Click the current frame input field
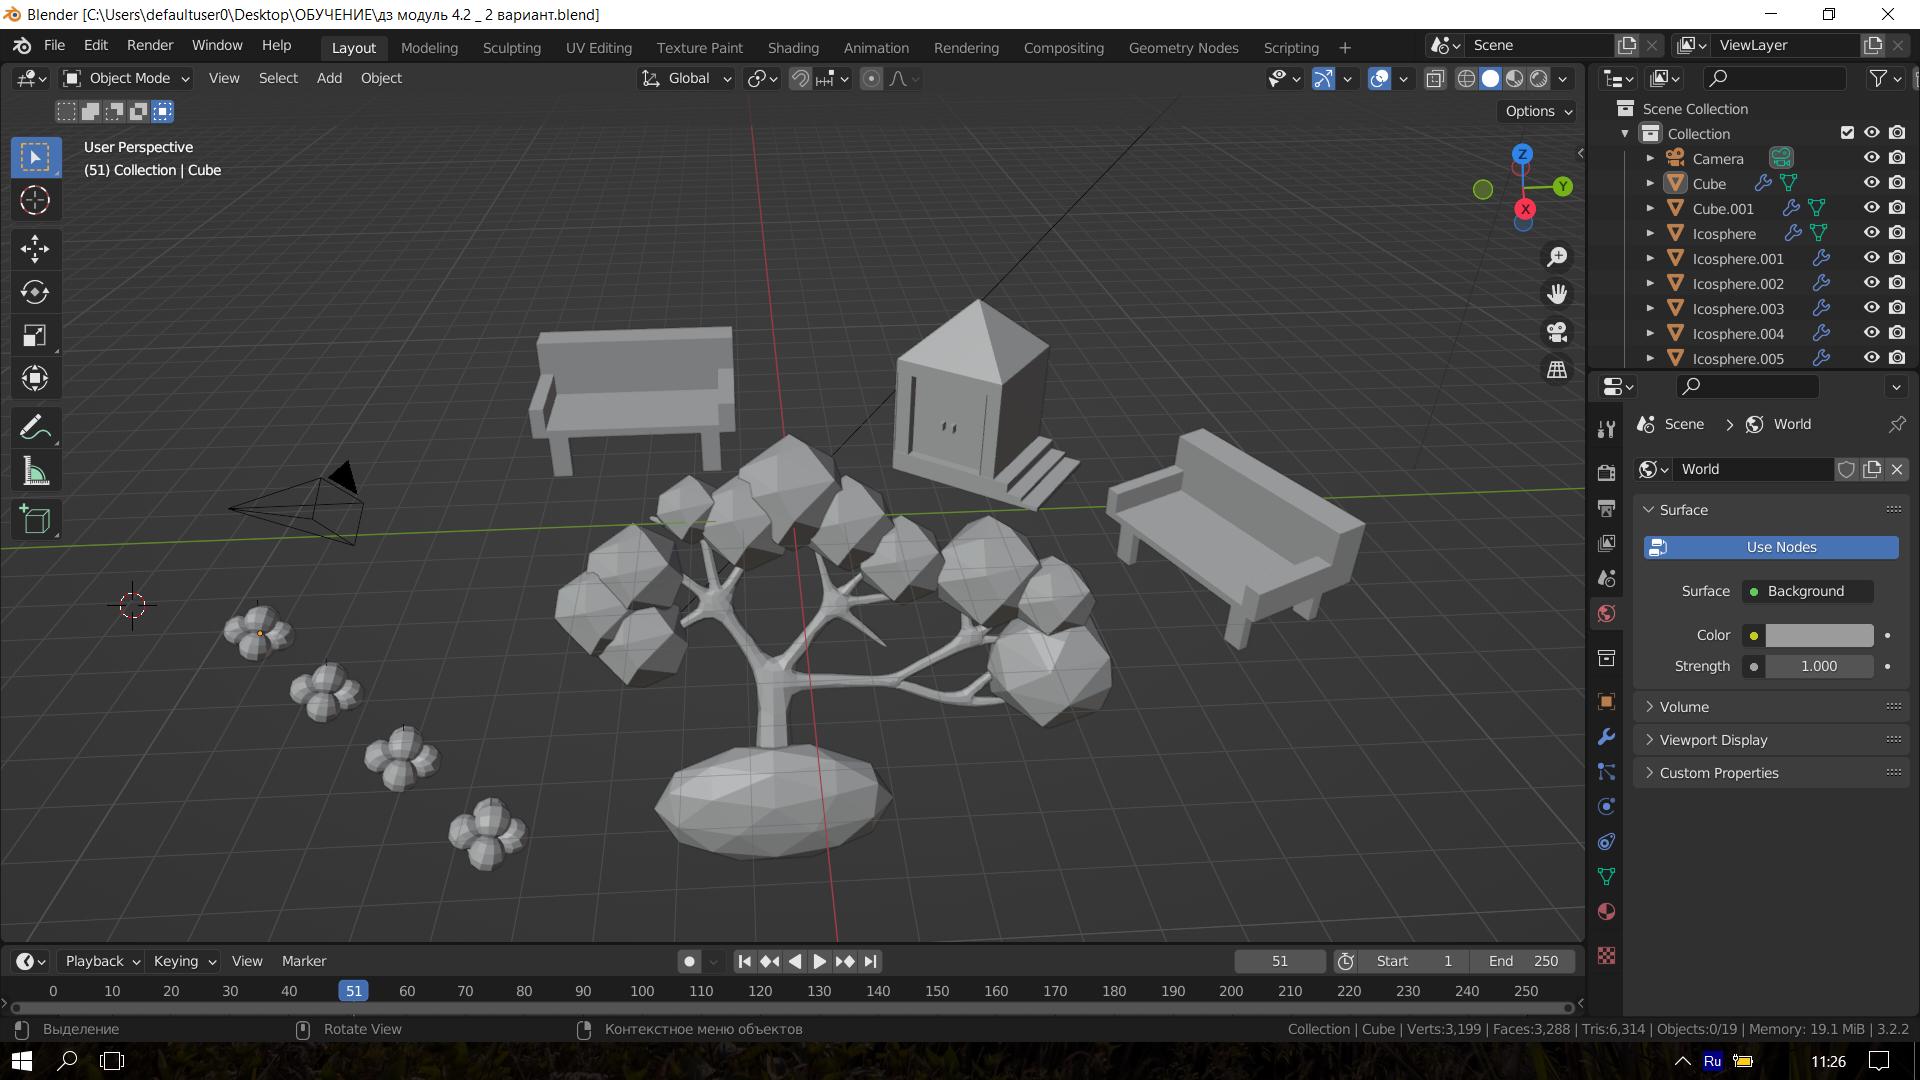The image size is (1920, 1080). 1276,960
